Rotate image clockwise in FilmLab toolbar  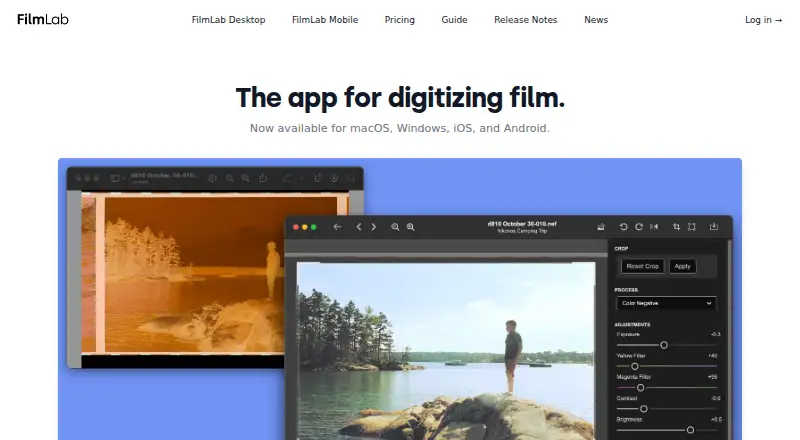(639, 227)
